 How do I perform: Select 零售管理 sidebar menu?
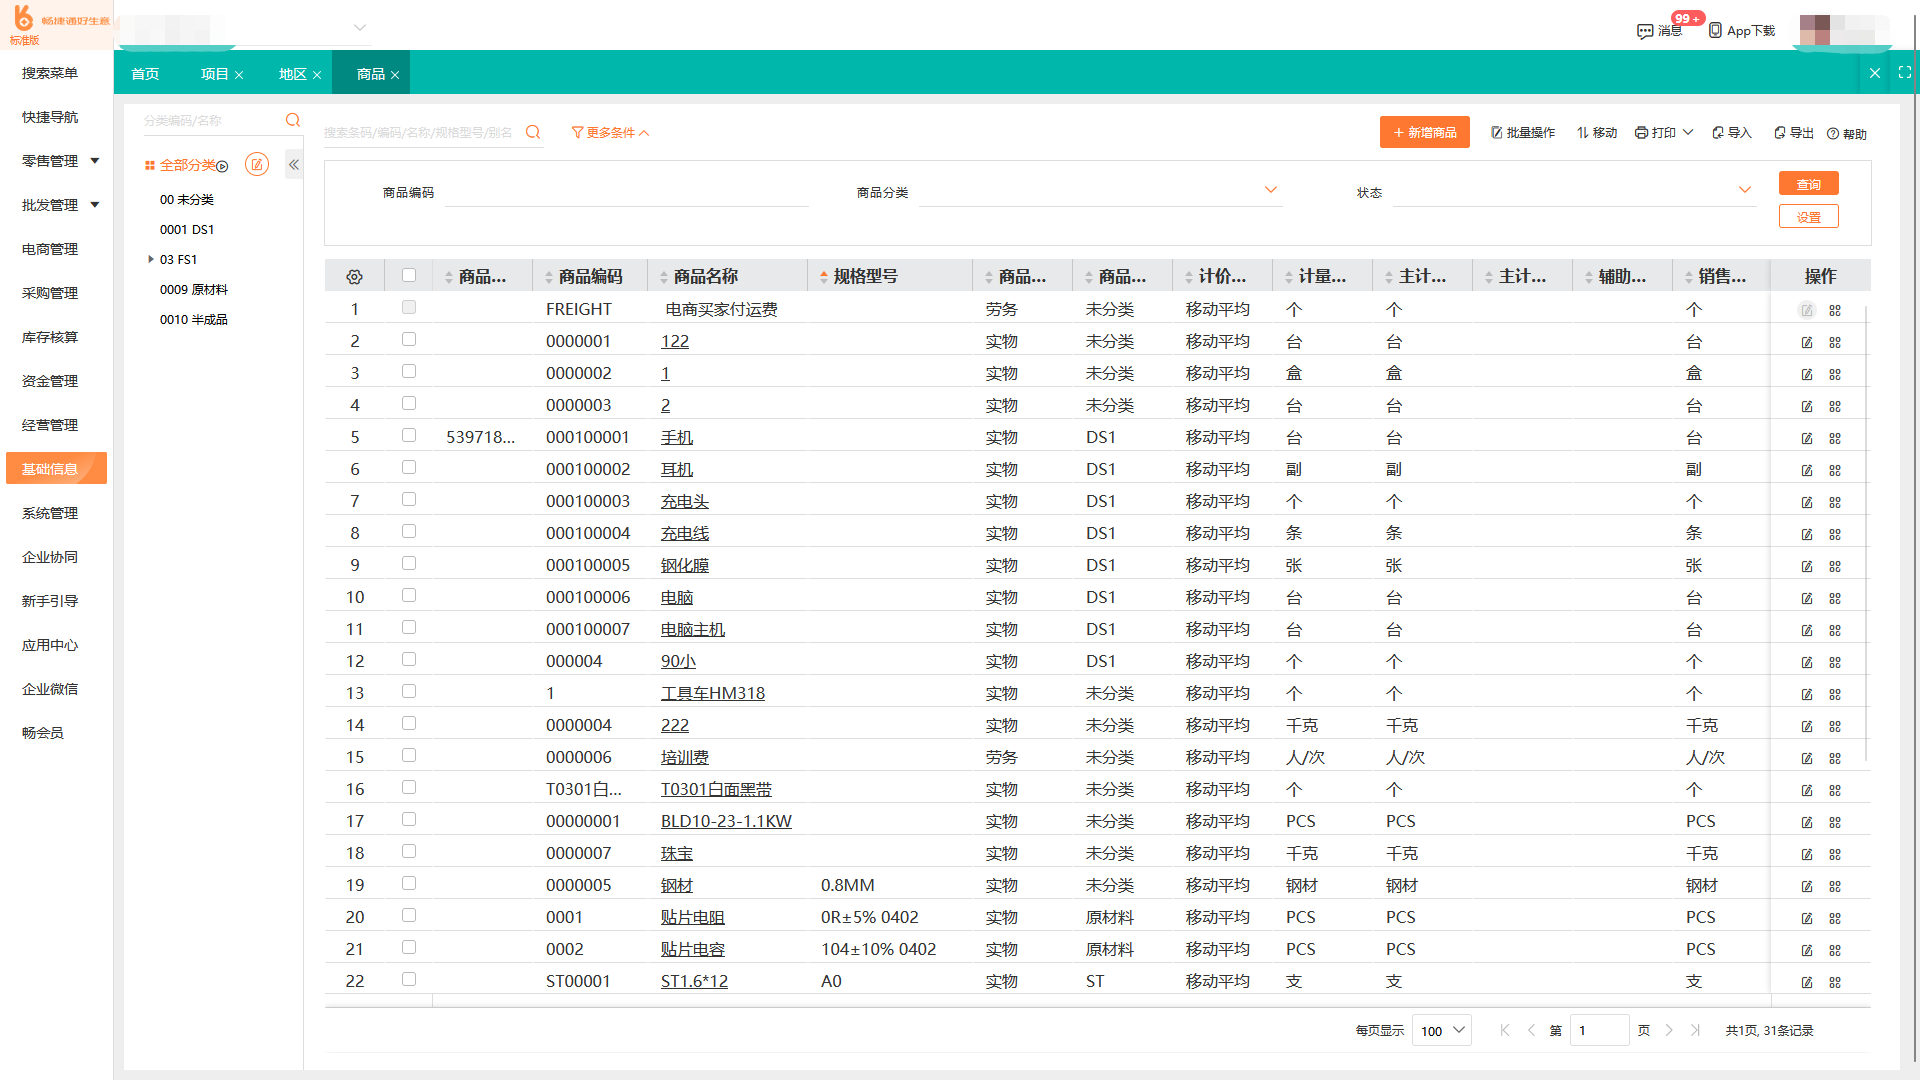click(x=54, y=161)
